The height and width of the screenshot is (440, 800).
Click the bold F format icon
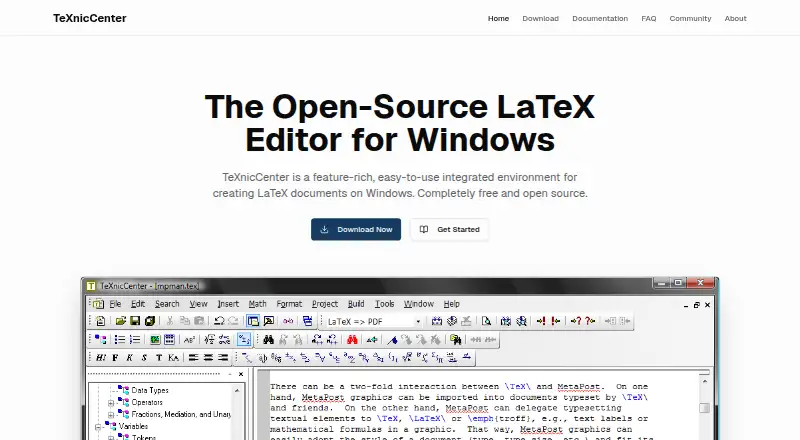pyautogui.click(x=115, y=358)
